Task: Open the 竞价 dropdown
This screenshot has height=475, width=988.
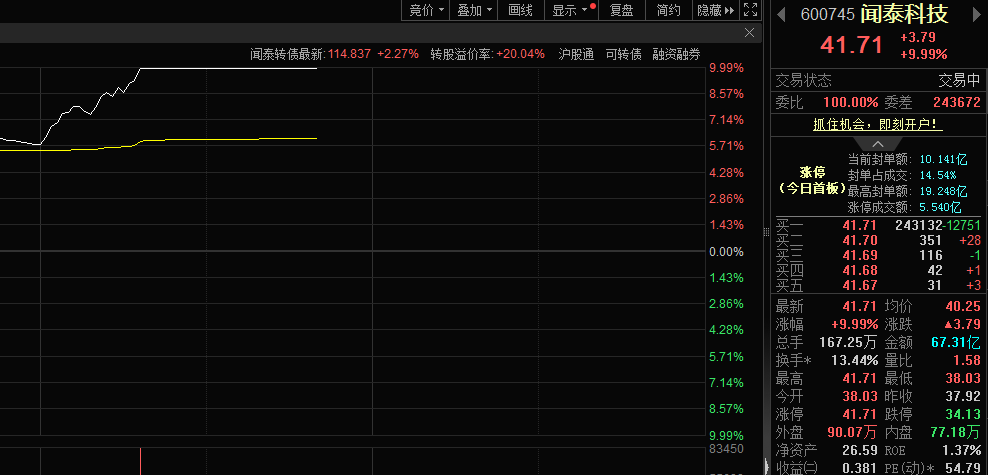Action: pyautogui.click(x=426, y=10)
